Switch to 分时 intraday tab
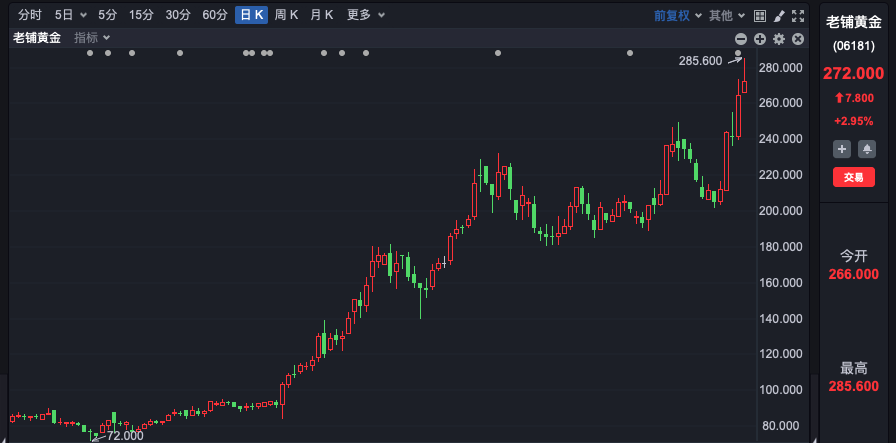Screen dimensions: 896x443 pyautogui.click(x=30, y=15)
